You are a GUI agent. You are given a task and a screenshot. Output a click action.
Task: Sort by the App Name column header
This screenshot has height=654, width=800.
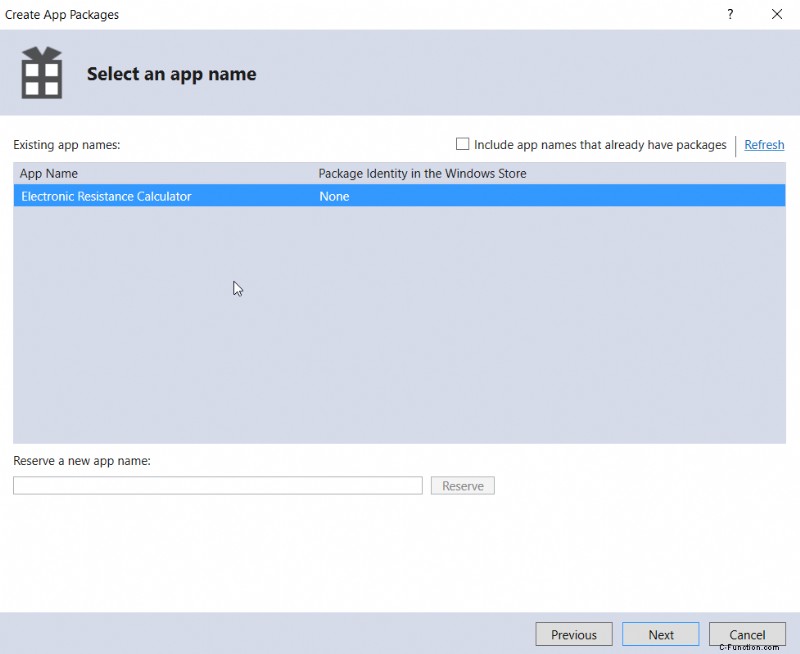(49, 173)
